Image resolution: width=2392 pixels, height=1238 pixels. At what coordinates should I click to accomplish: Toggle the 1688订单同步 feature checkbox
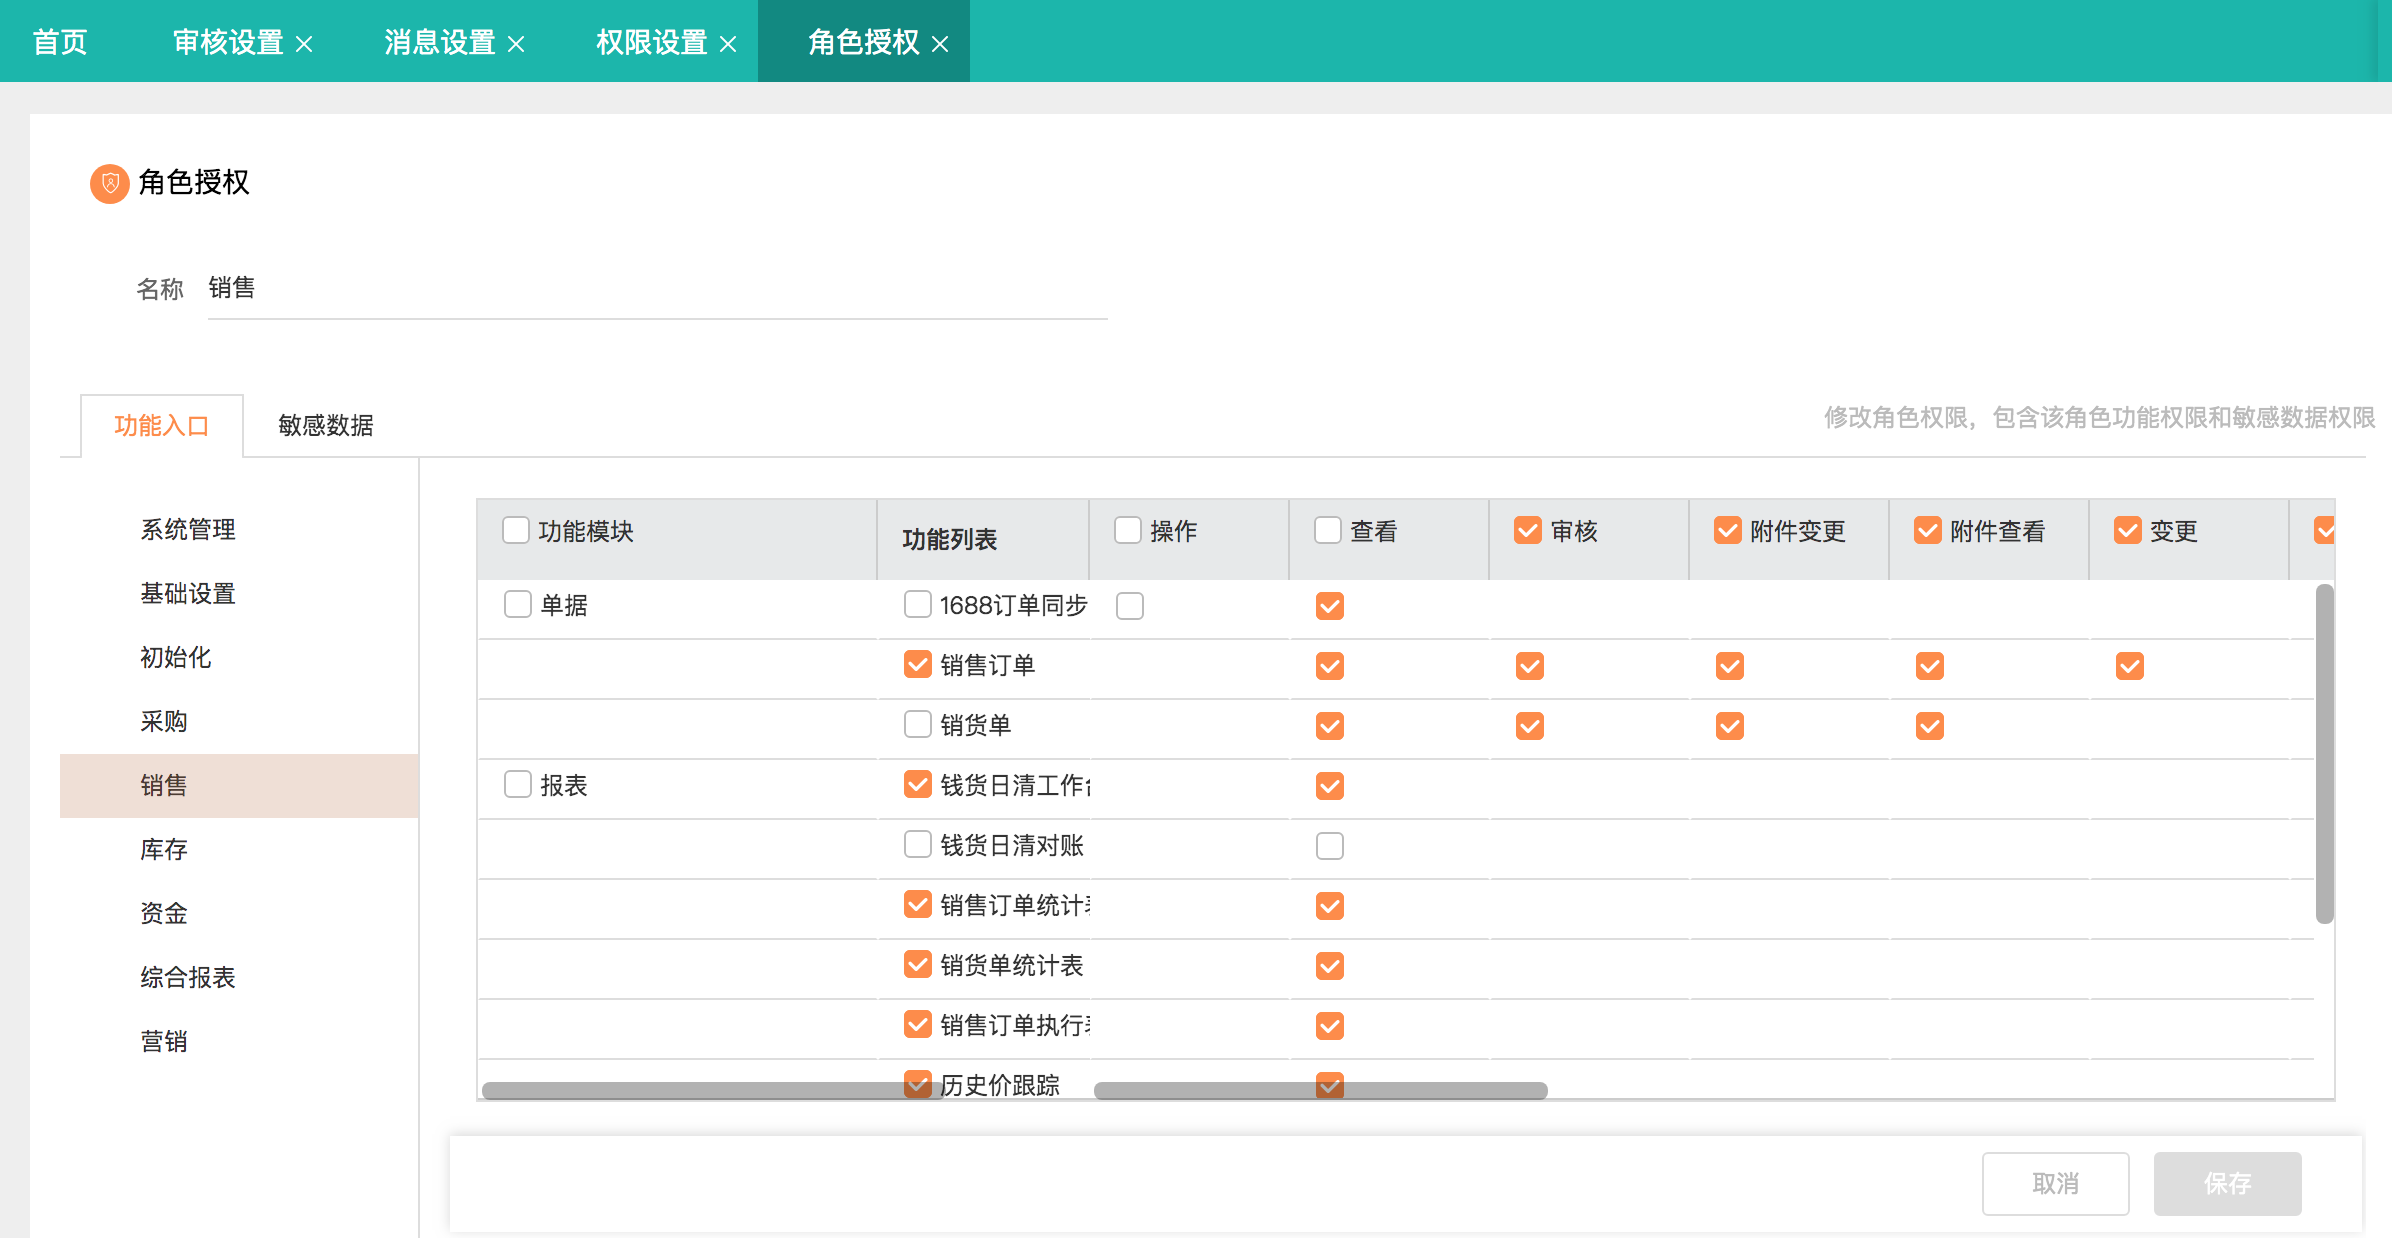coord(916,605)
